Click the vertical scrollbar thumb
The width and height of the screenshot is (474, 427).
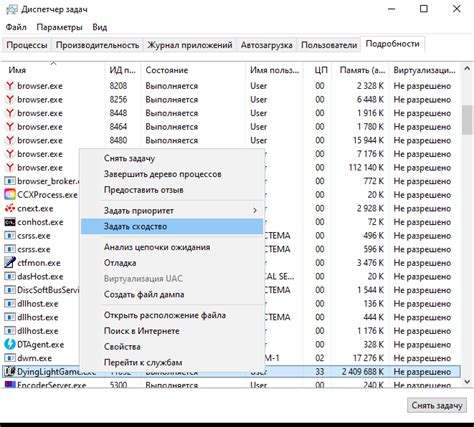467,120
